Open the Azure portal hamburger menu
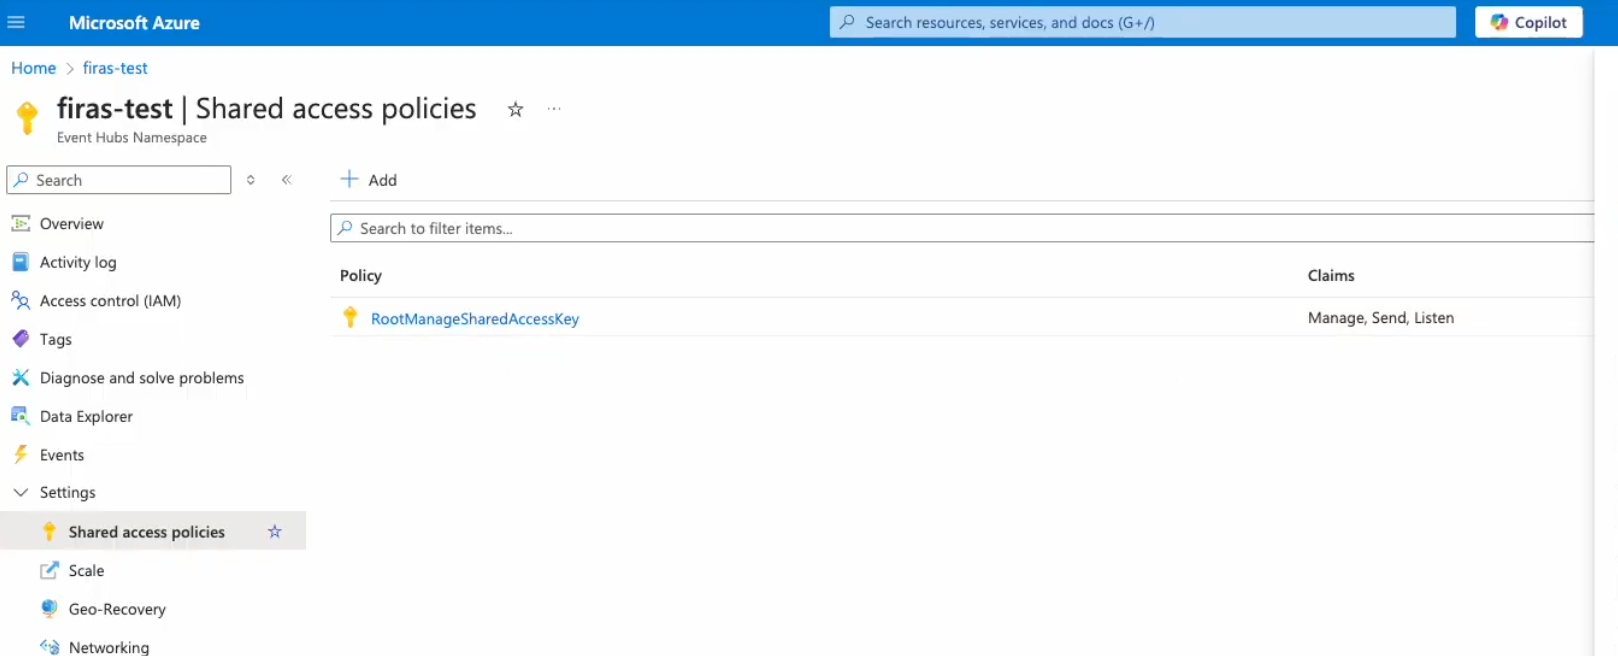Viewport: 1618px width, 656px height. 16,22
